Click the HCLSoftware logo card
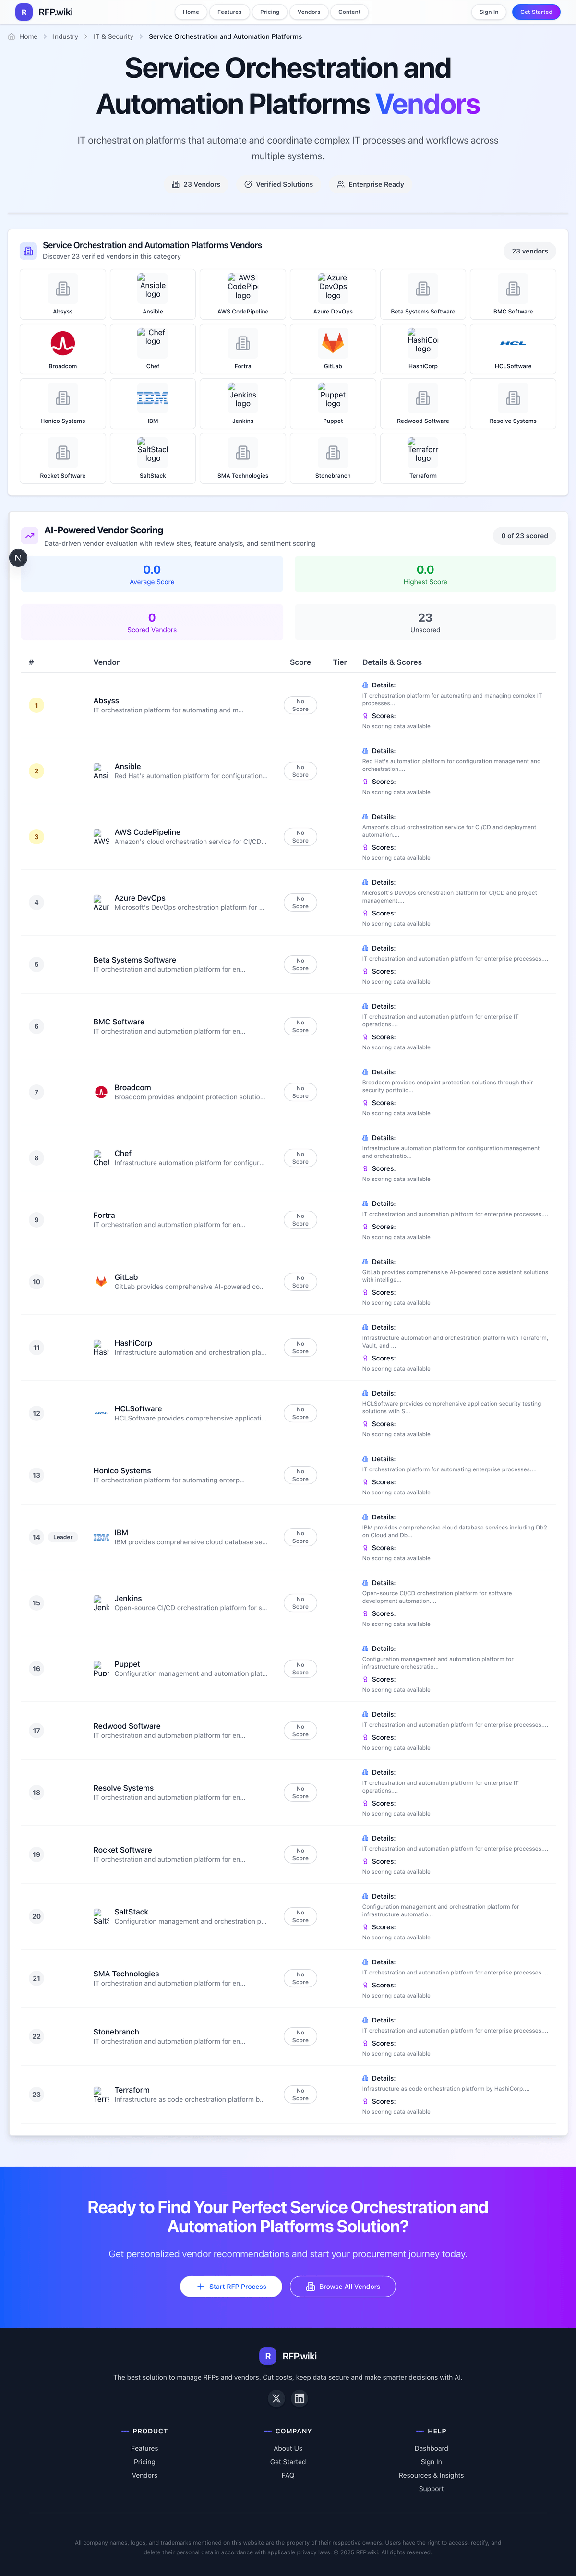 point(513,349)
